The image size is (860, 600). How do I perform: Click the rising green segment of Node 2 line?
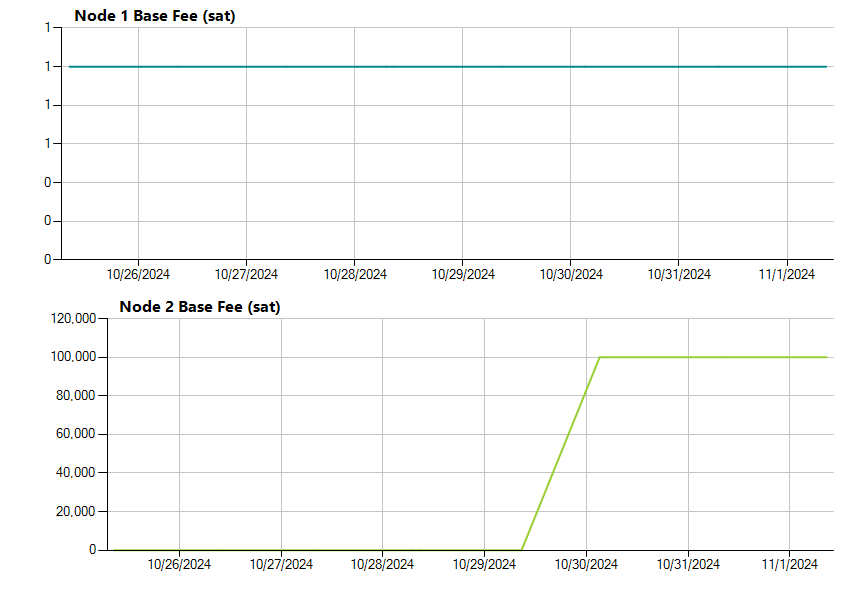click(560, 454)
